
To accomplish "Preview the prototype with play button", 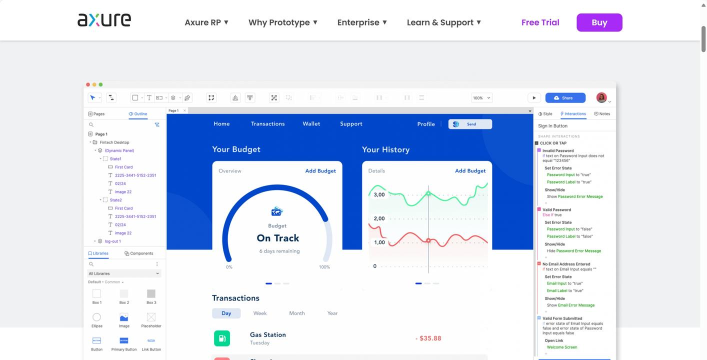I will 534,97.
